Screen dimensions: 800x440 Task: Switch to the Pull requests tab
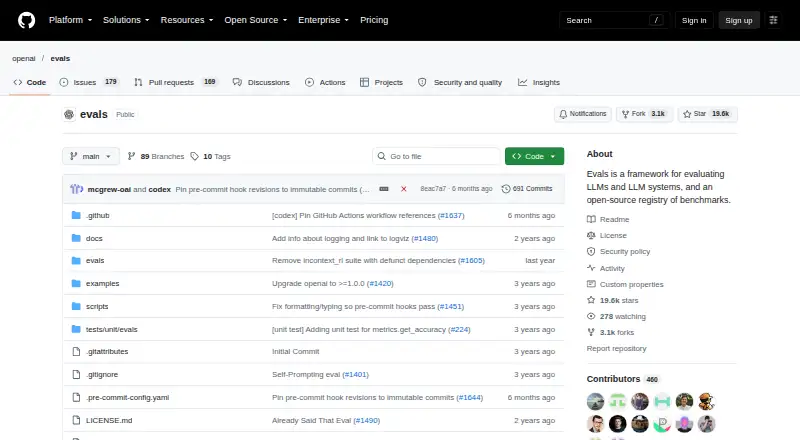[x=176, y=82]
